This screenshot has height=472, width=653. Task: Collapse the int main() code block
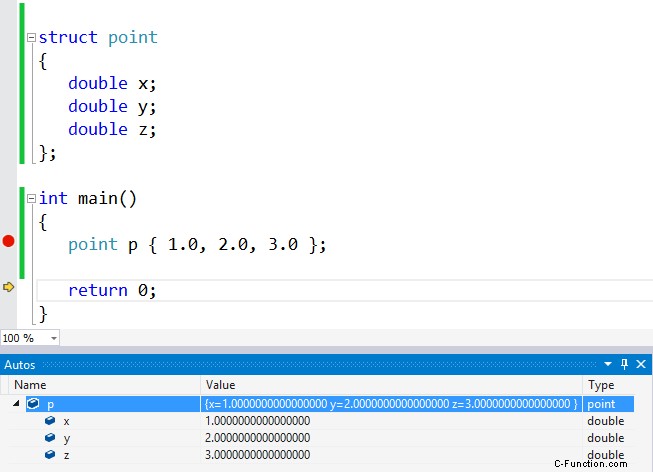click(x=31, y=199)
